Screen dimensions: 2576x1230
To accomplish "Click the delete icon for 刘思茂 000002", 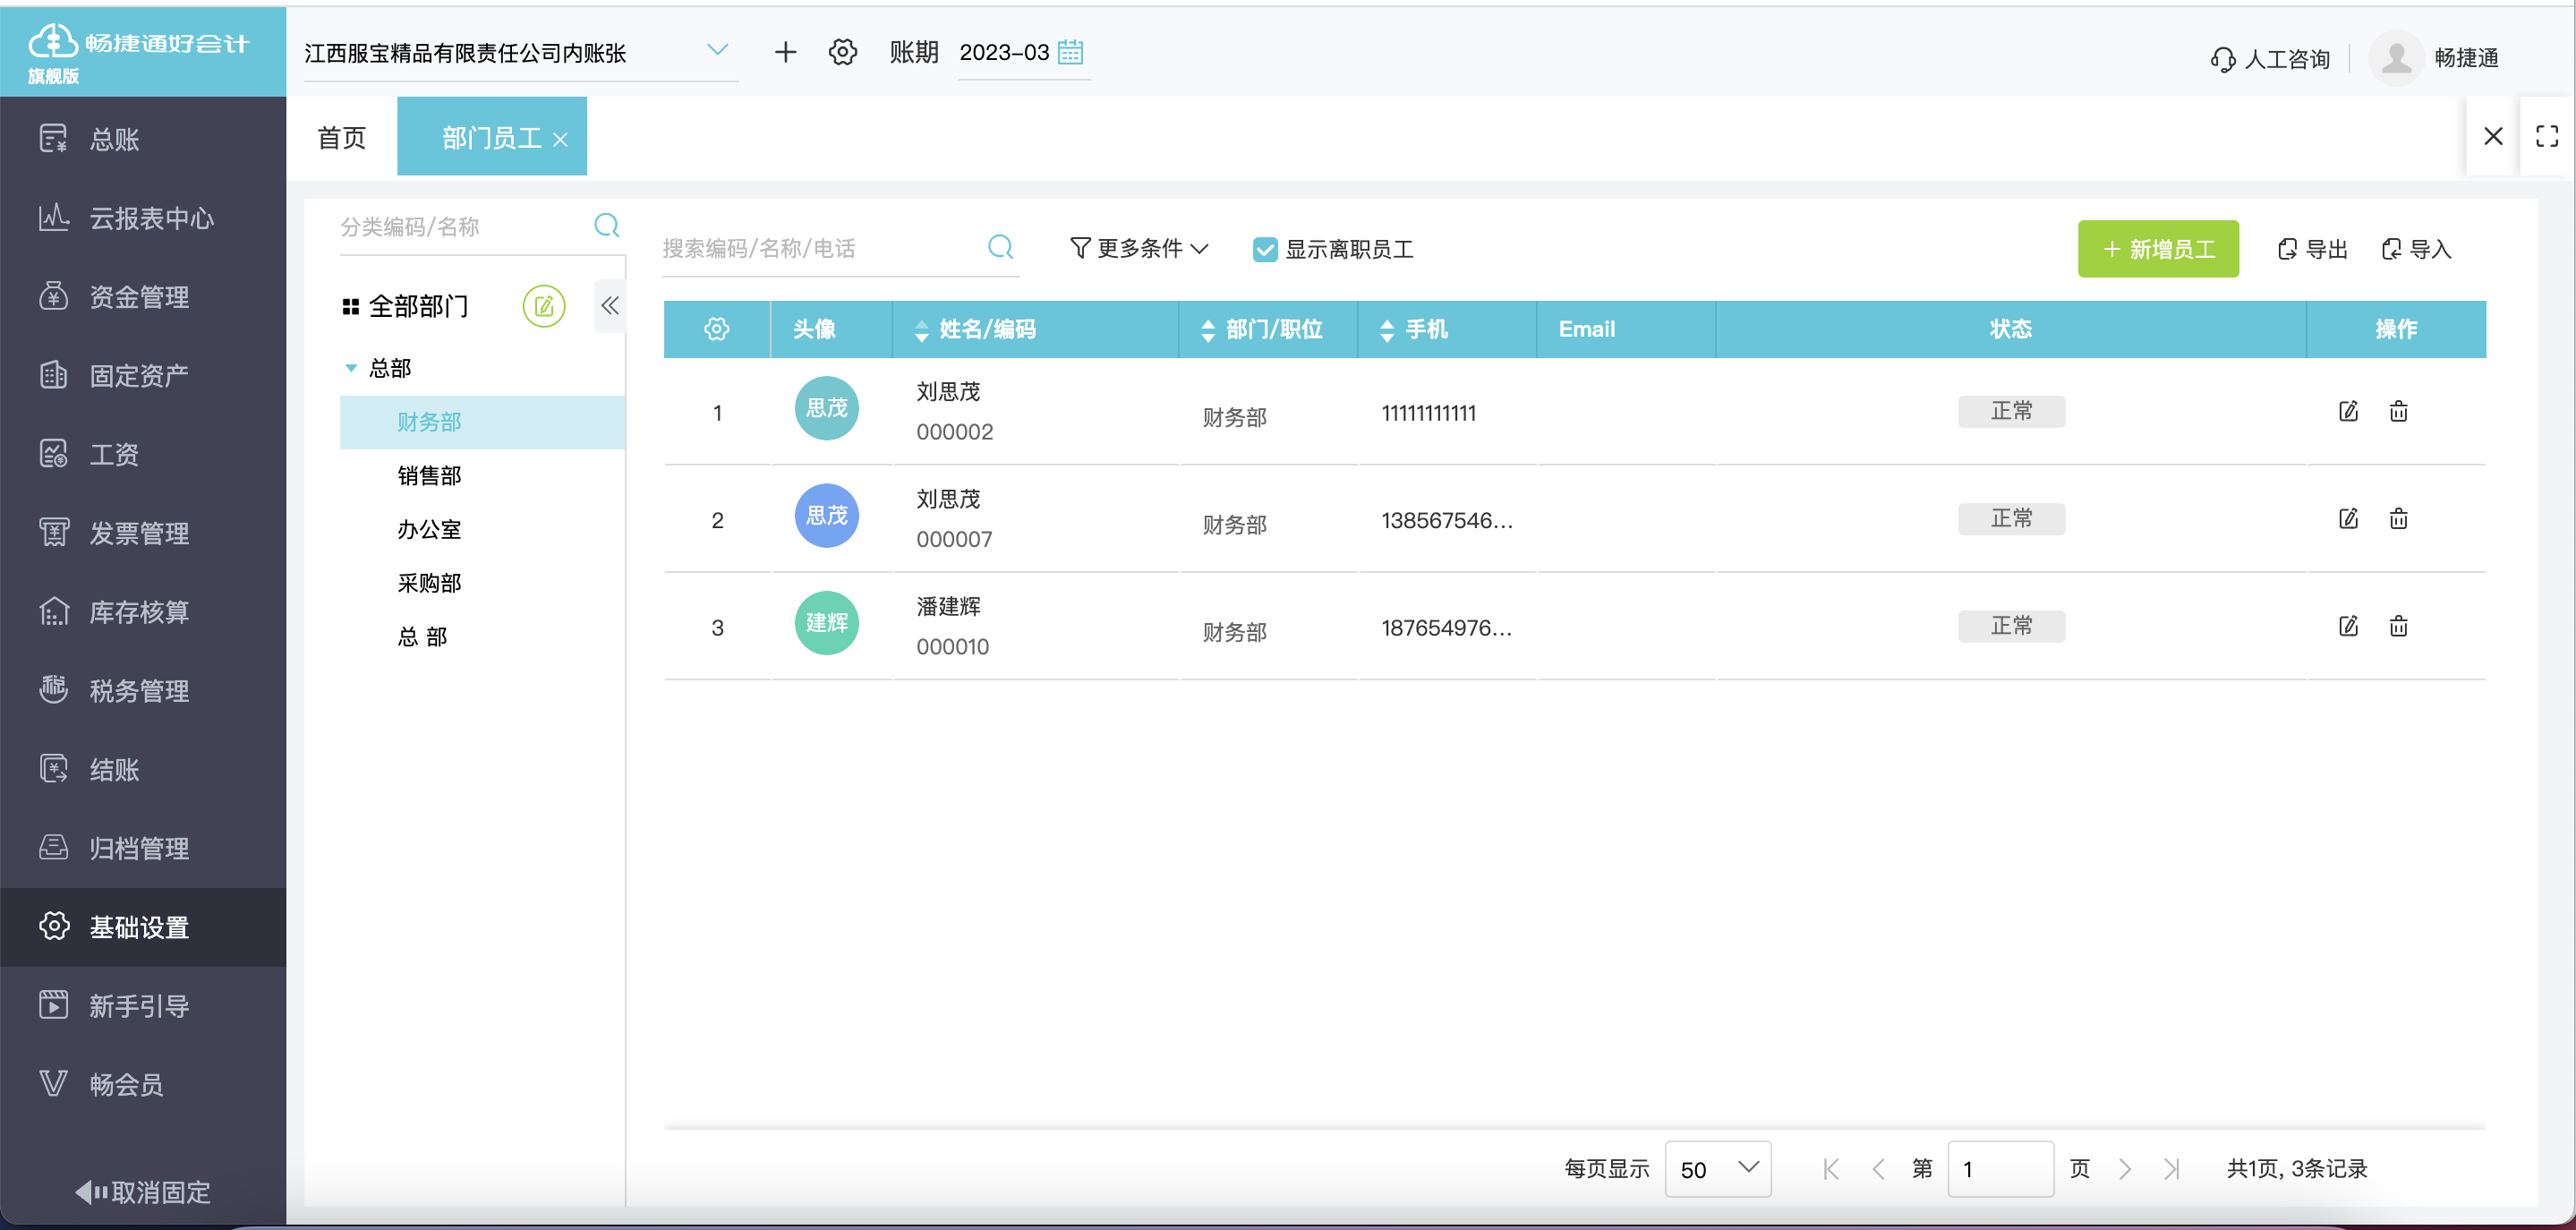I will (2399, 411).
